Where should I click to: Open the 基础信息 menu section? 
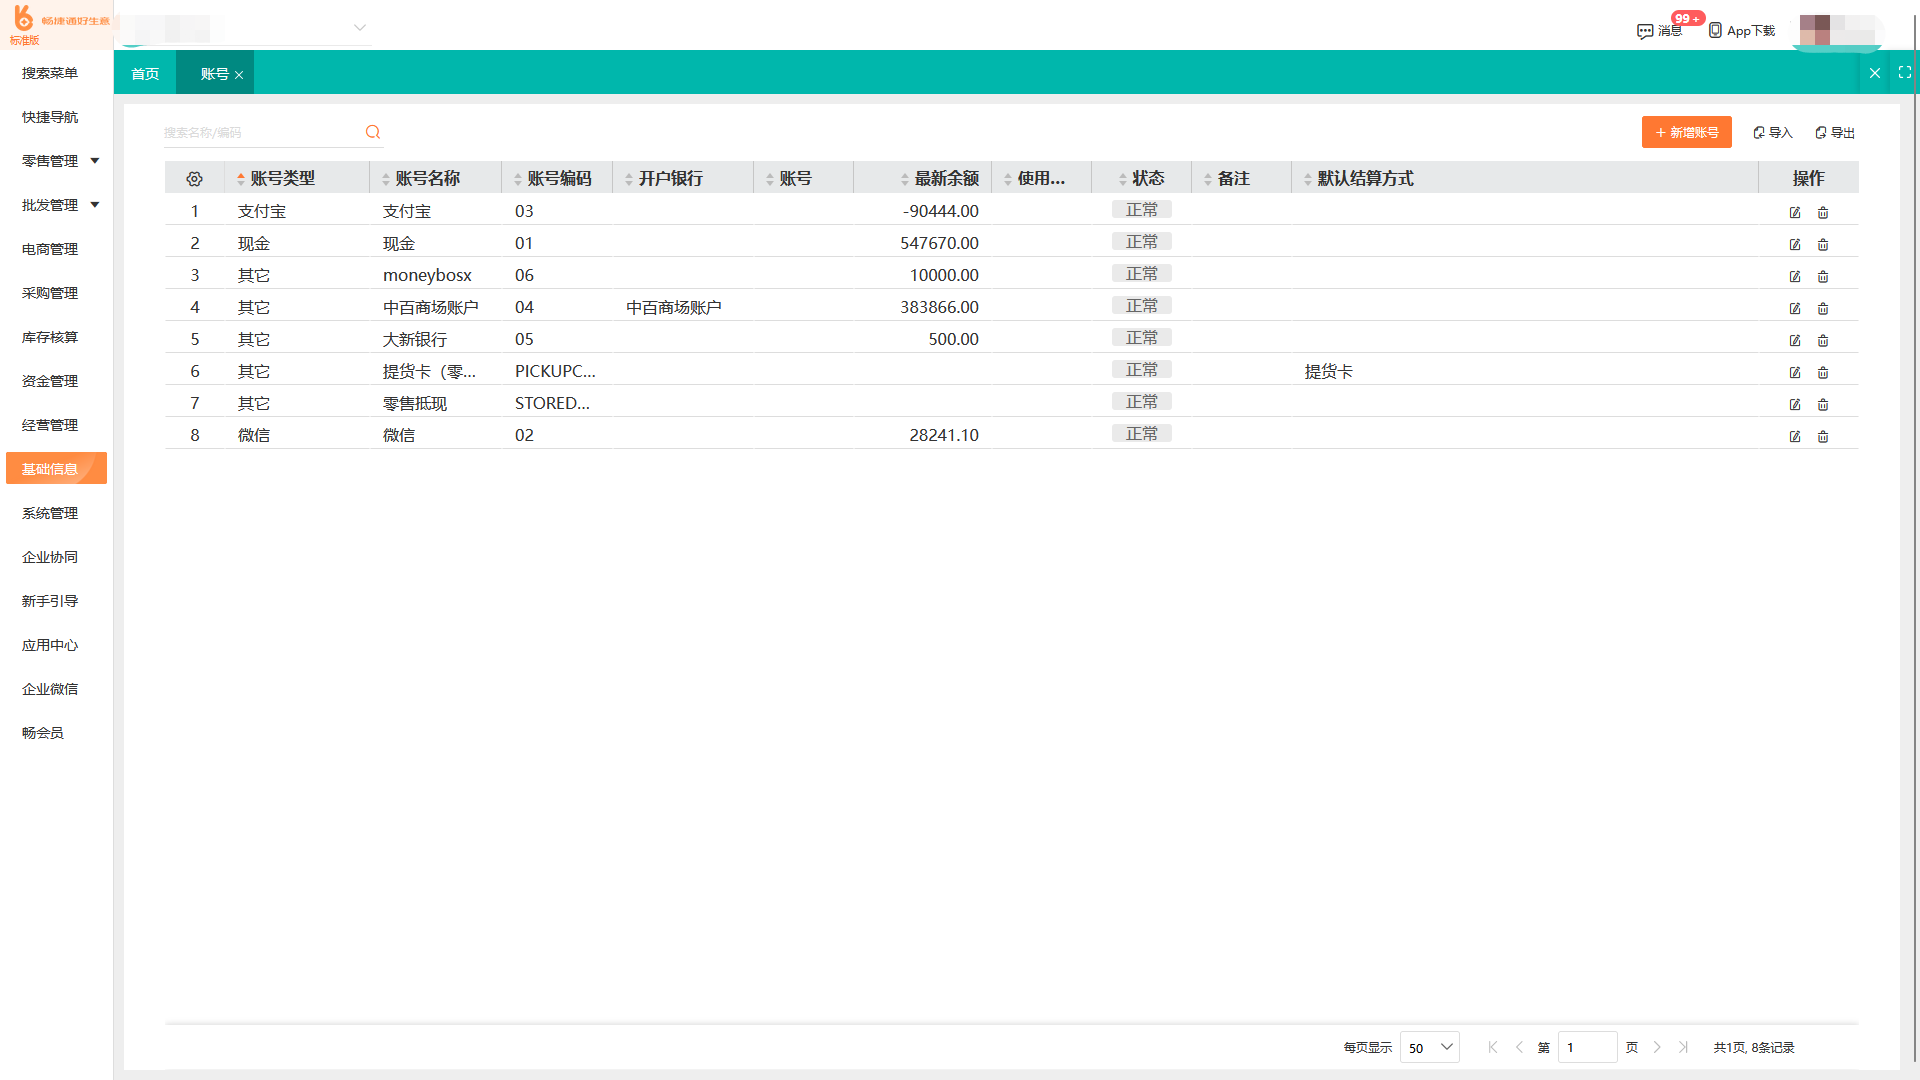click(x=53, y=468)
